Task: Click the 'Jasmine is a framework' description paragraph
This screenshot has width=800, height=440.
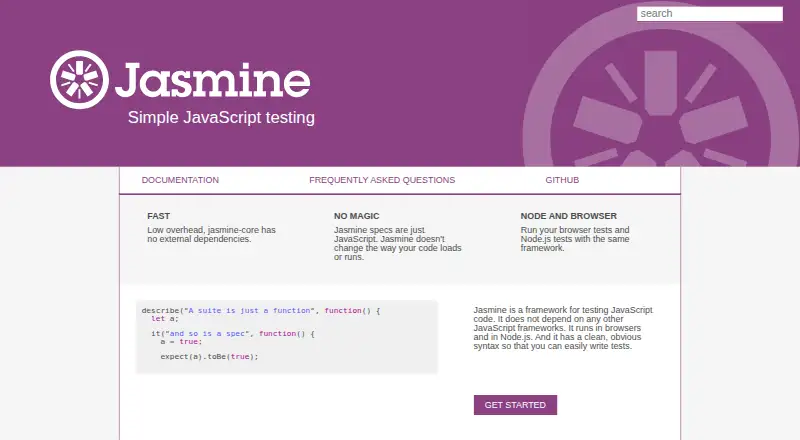Action: (563, 328)
